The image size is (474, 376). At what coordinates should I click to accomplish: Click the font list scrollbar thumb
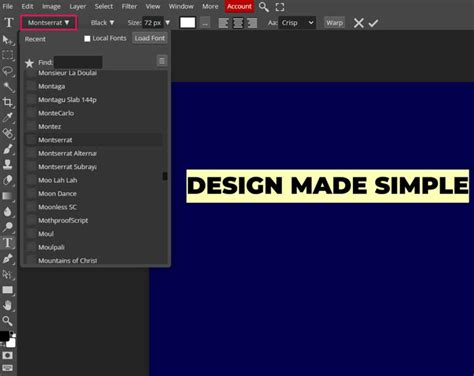point(165,176)
